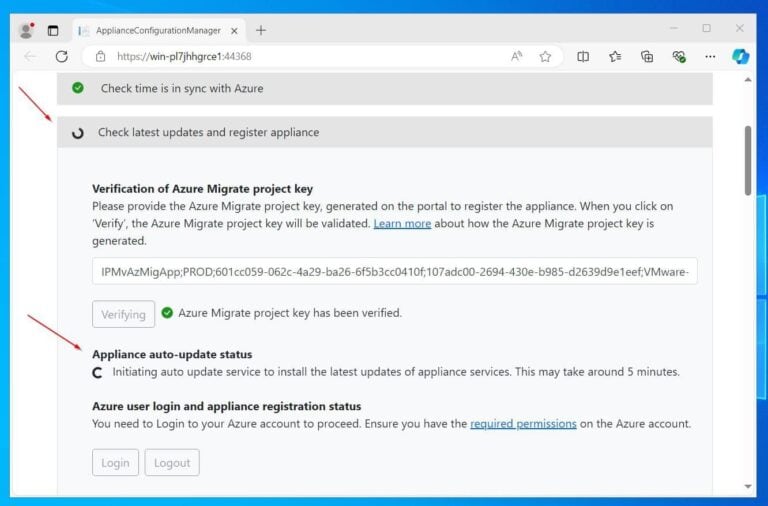Maximize the browser window
The image size is (768, 506).
tap(706, 28)
